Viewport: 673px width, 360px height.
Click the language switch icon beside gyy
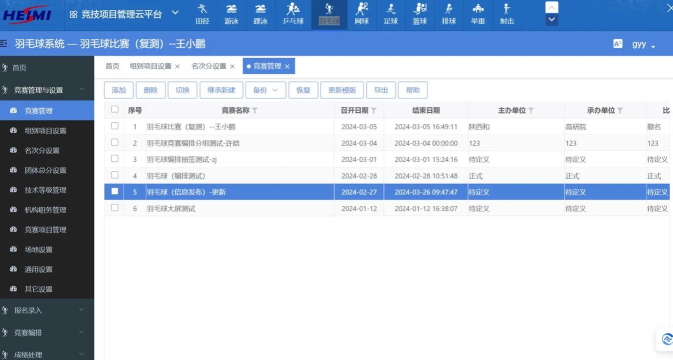pos(618,43)
